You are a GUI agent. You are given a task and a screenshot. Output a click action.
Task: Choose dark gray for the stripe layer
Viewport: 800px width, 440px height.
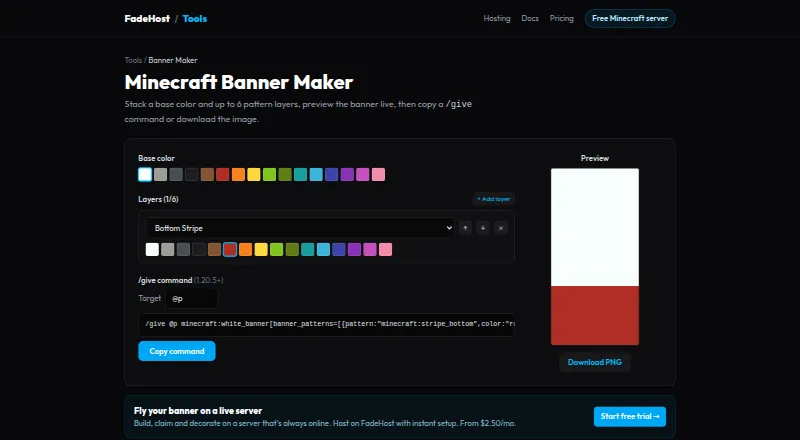(x=183, y=249)
